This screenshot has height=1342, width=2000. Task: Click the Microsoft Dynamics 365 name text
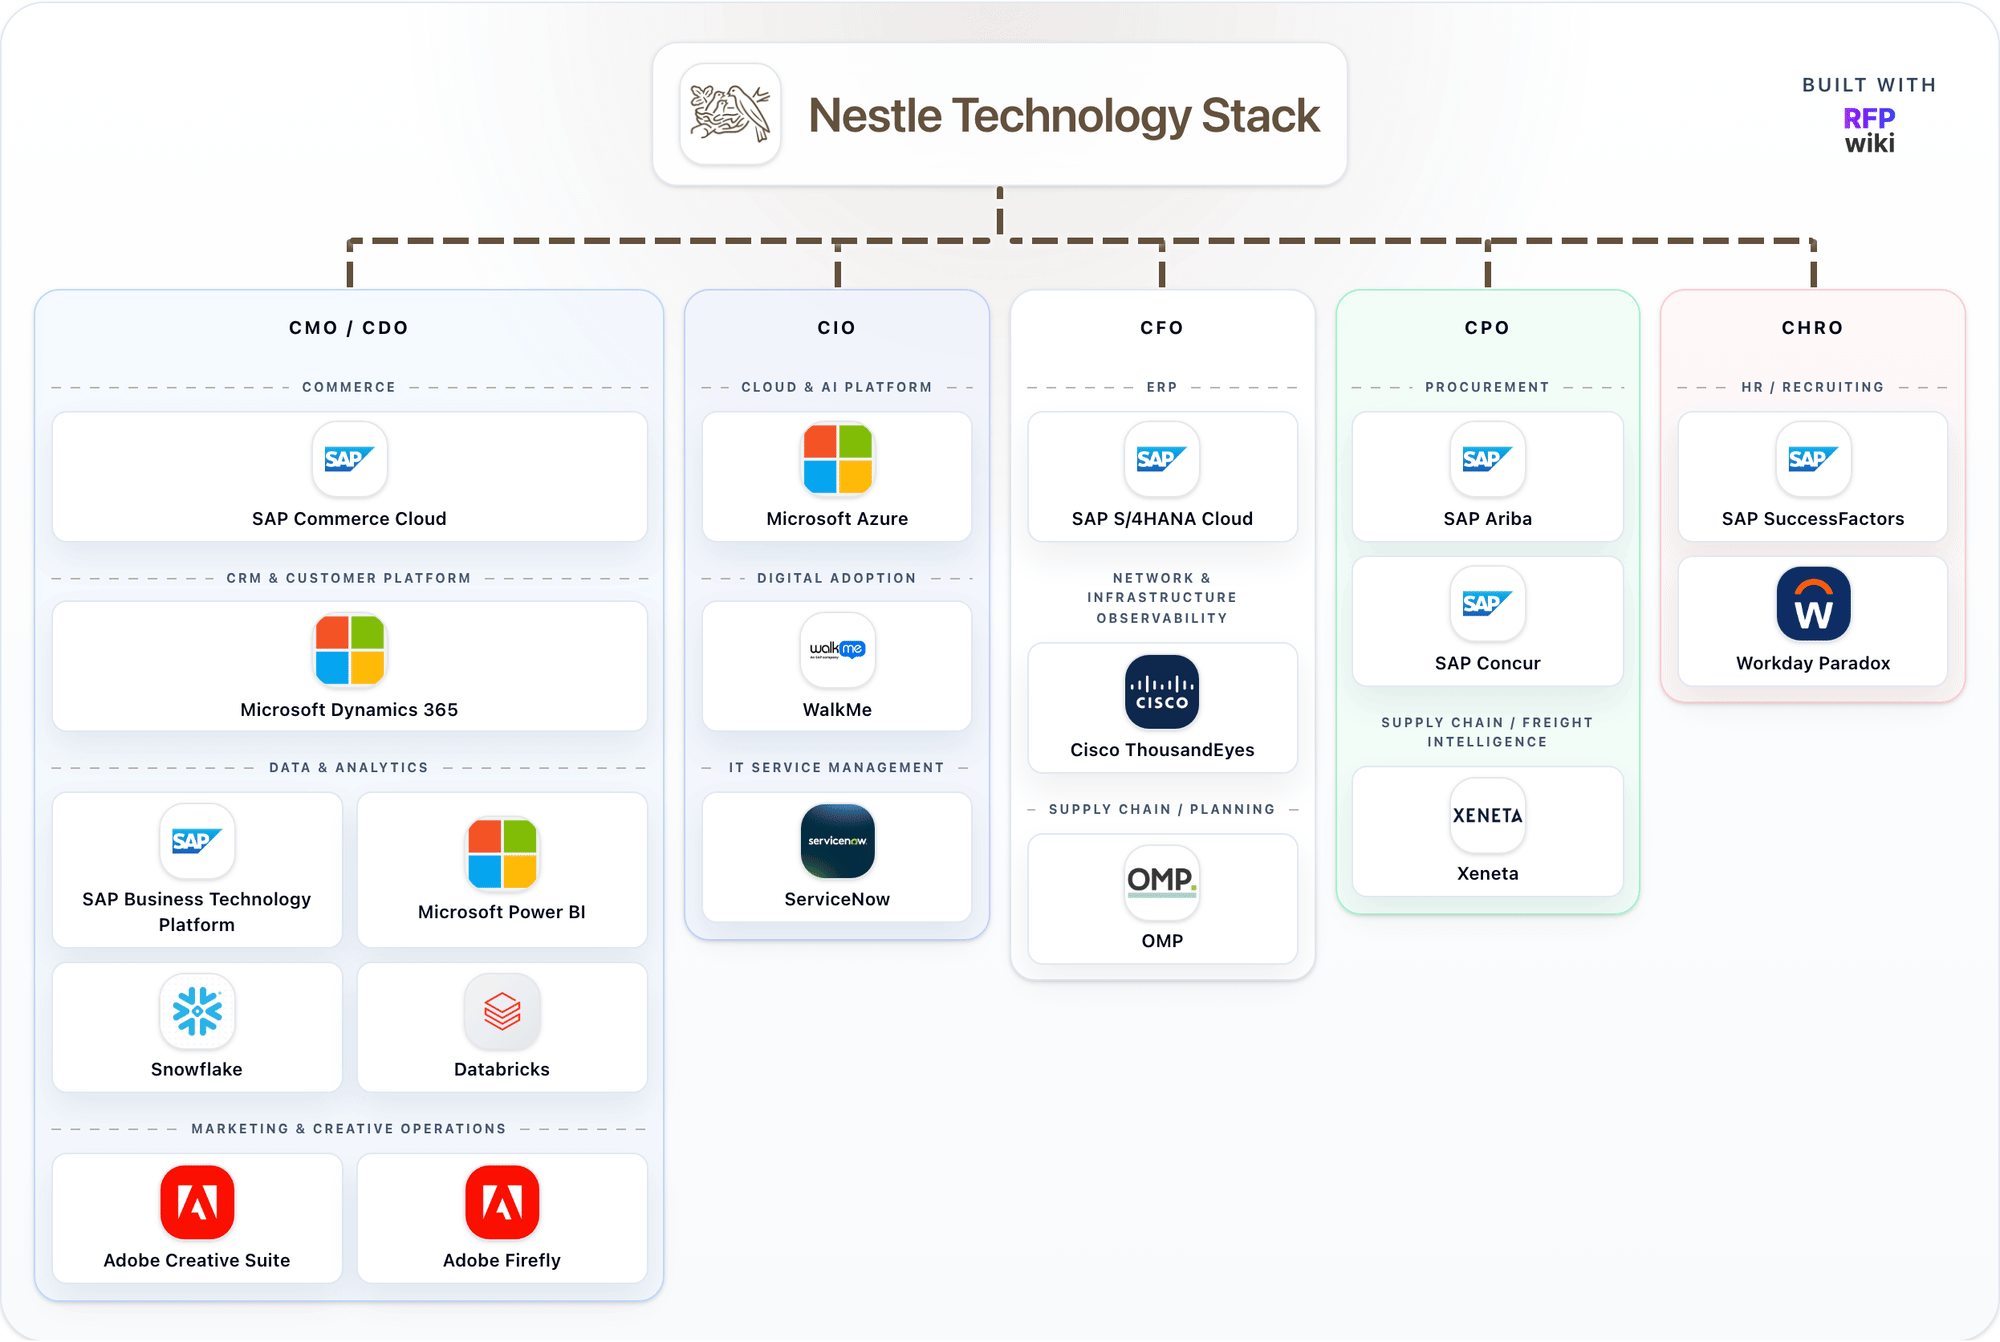349,710
